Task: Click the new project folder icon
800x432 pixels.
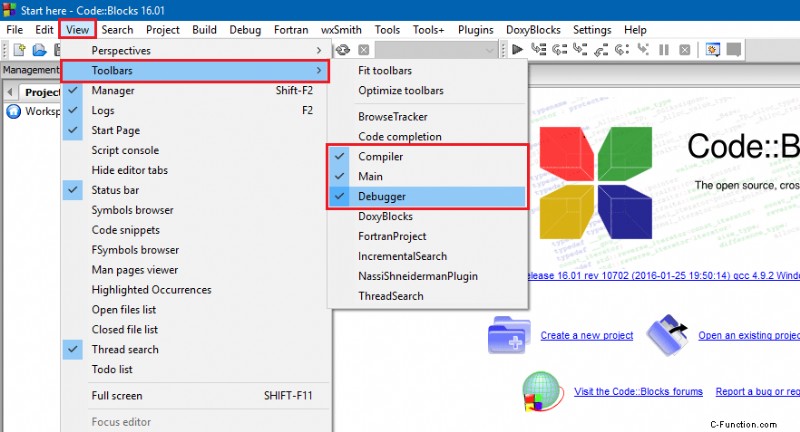Action: 508,336
